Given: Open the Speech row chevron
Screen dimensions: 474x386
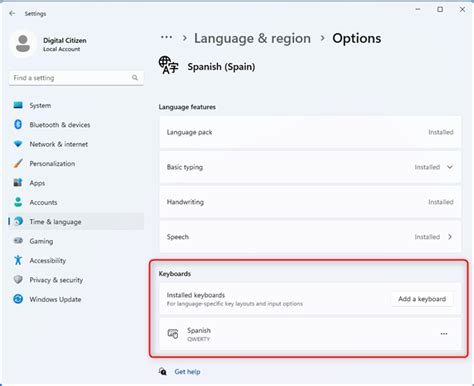Looking at the screenshot, I should point(450,237).
